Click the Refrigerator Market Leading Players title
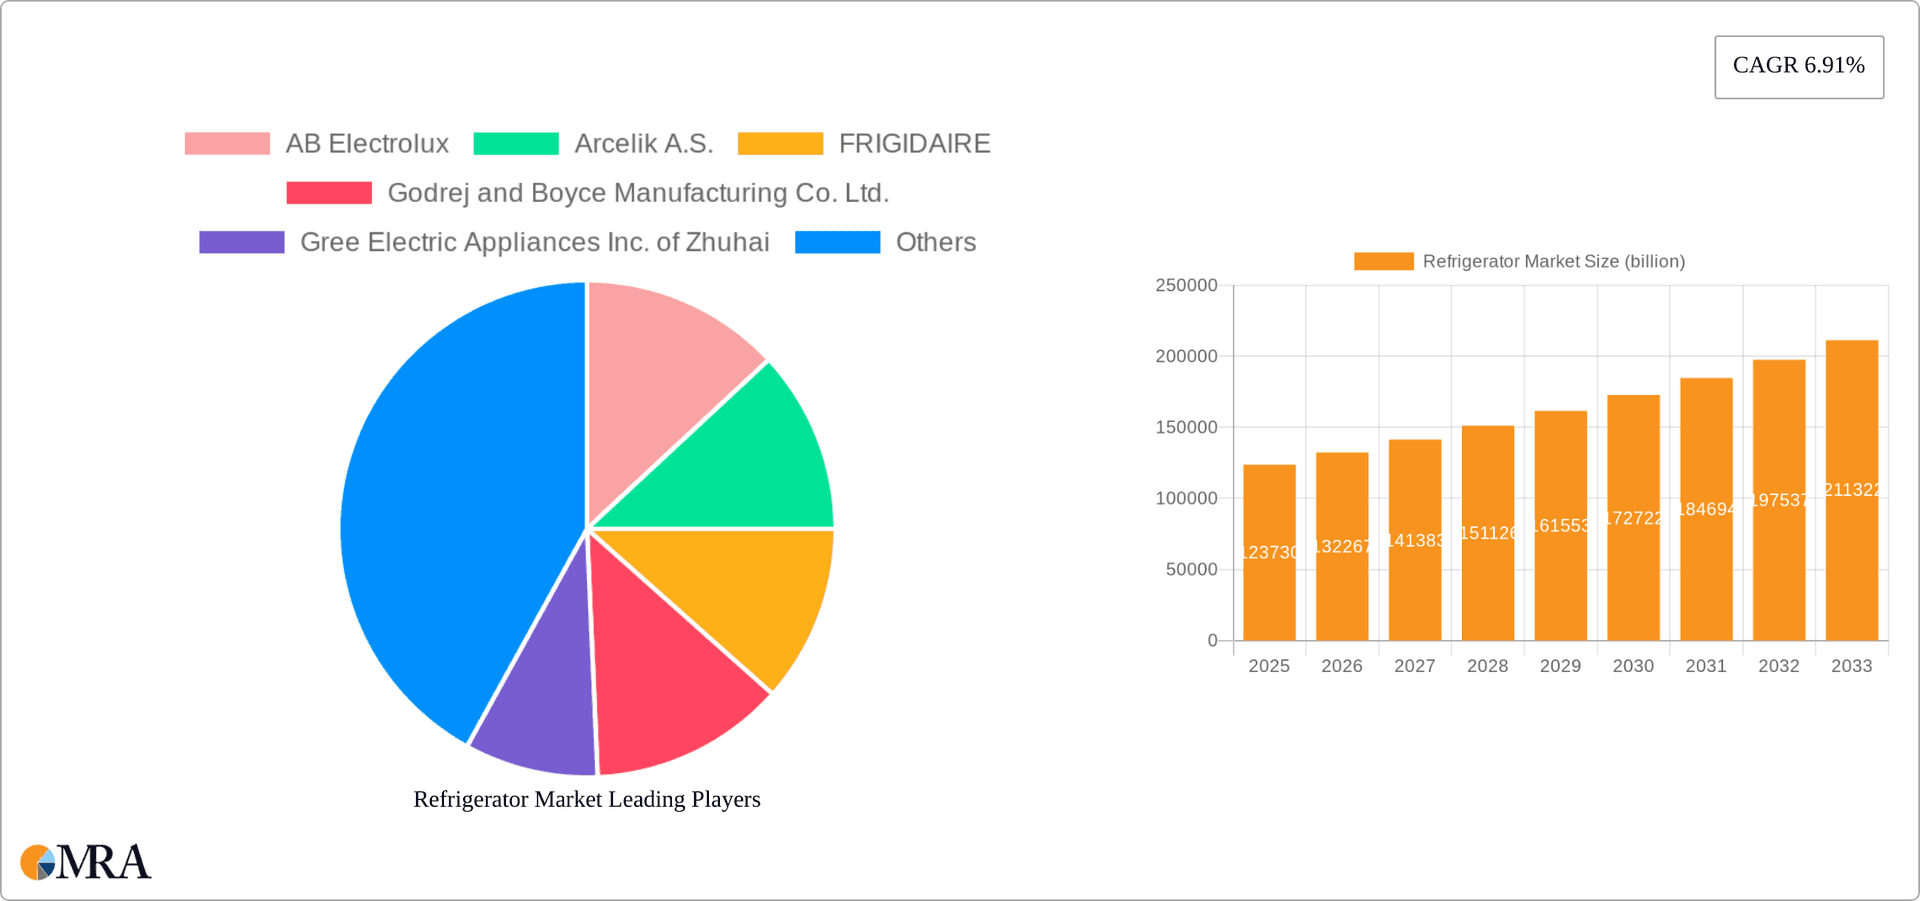The image size is (1920, 901). 587,799
